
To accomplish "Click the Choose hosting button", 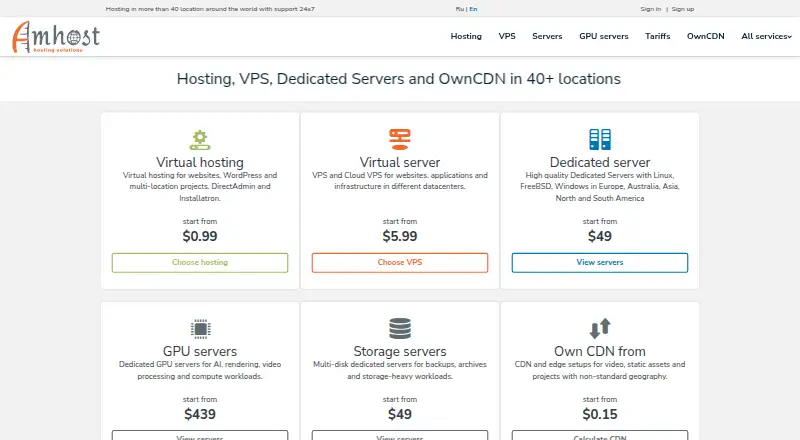I will click(200, 262).
